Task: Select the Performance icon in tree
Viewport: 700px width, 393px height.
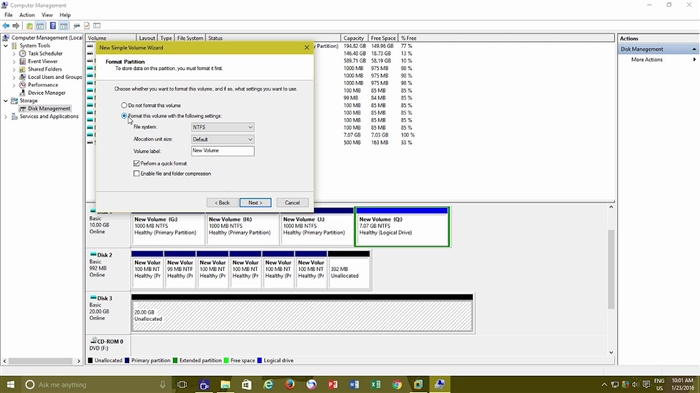Action: 22,85
